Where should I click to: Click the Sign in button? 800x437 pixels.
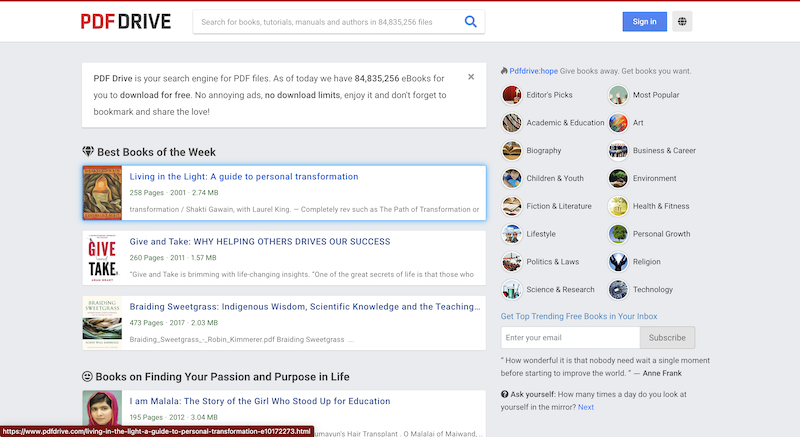644,21
